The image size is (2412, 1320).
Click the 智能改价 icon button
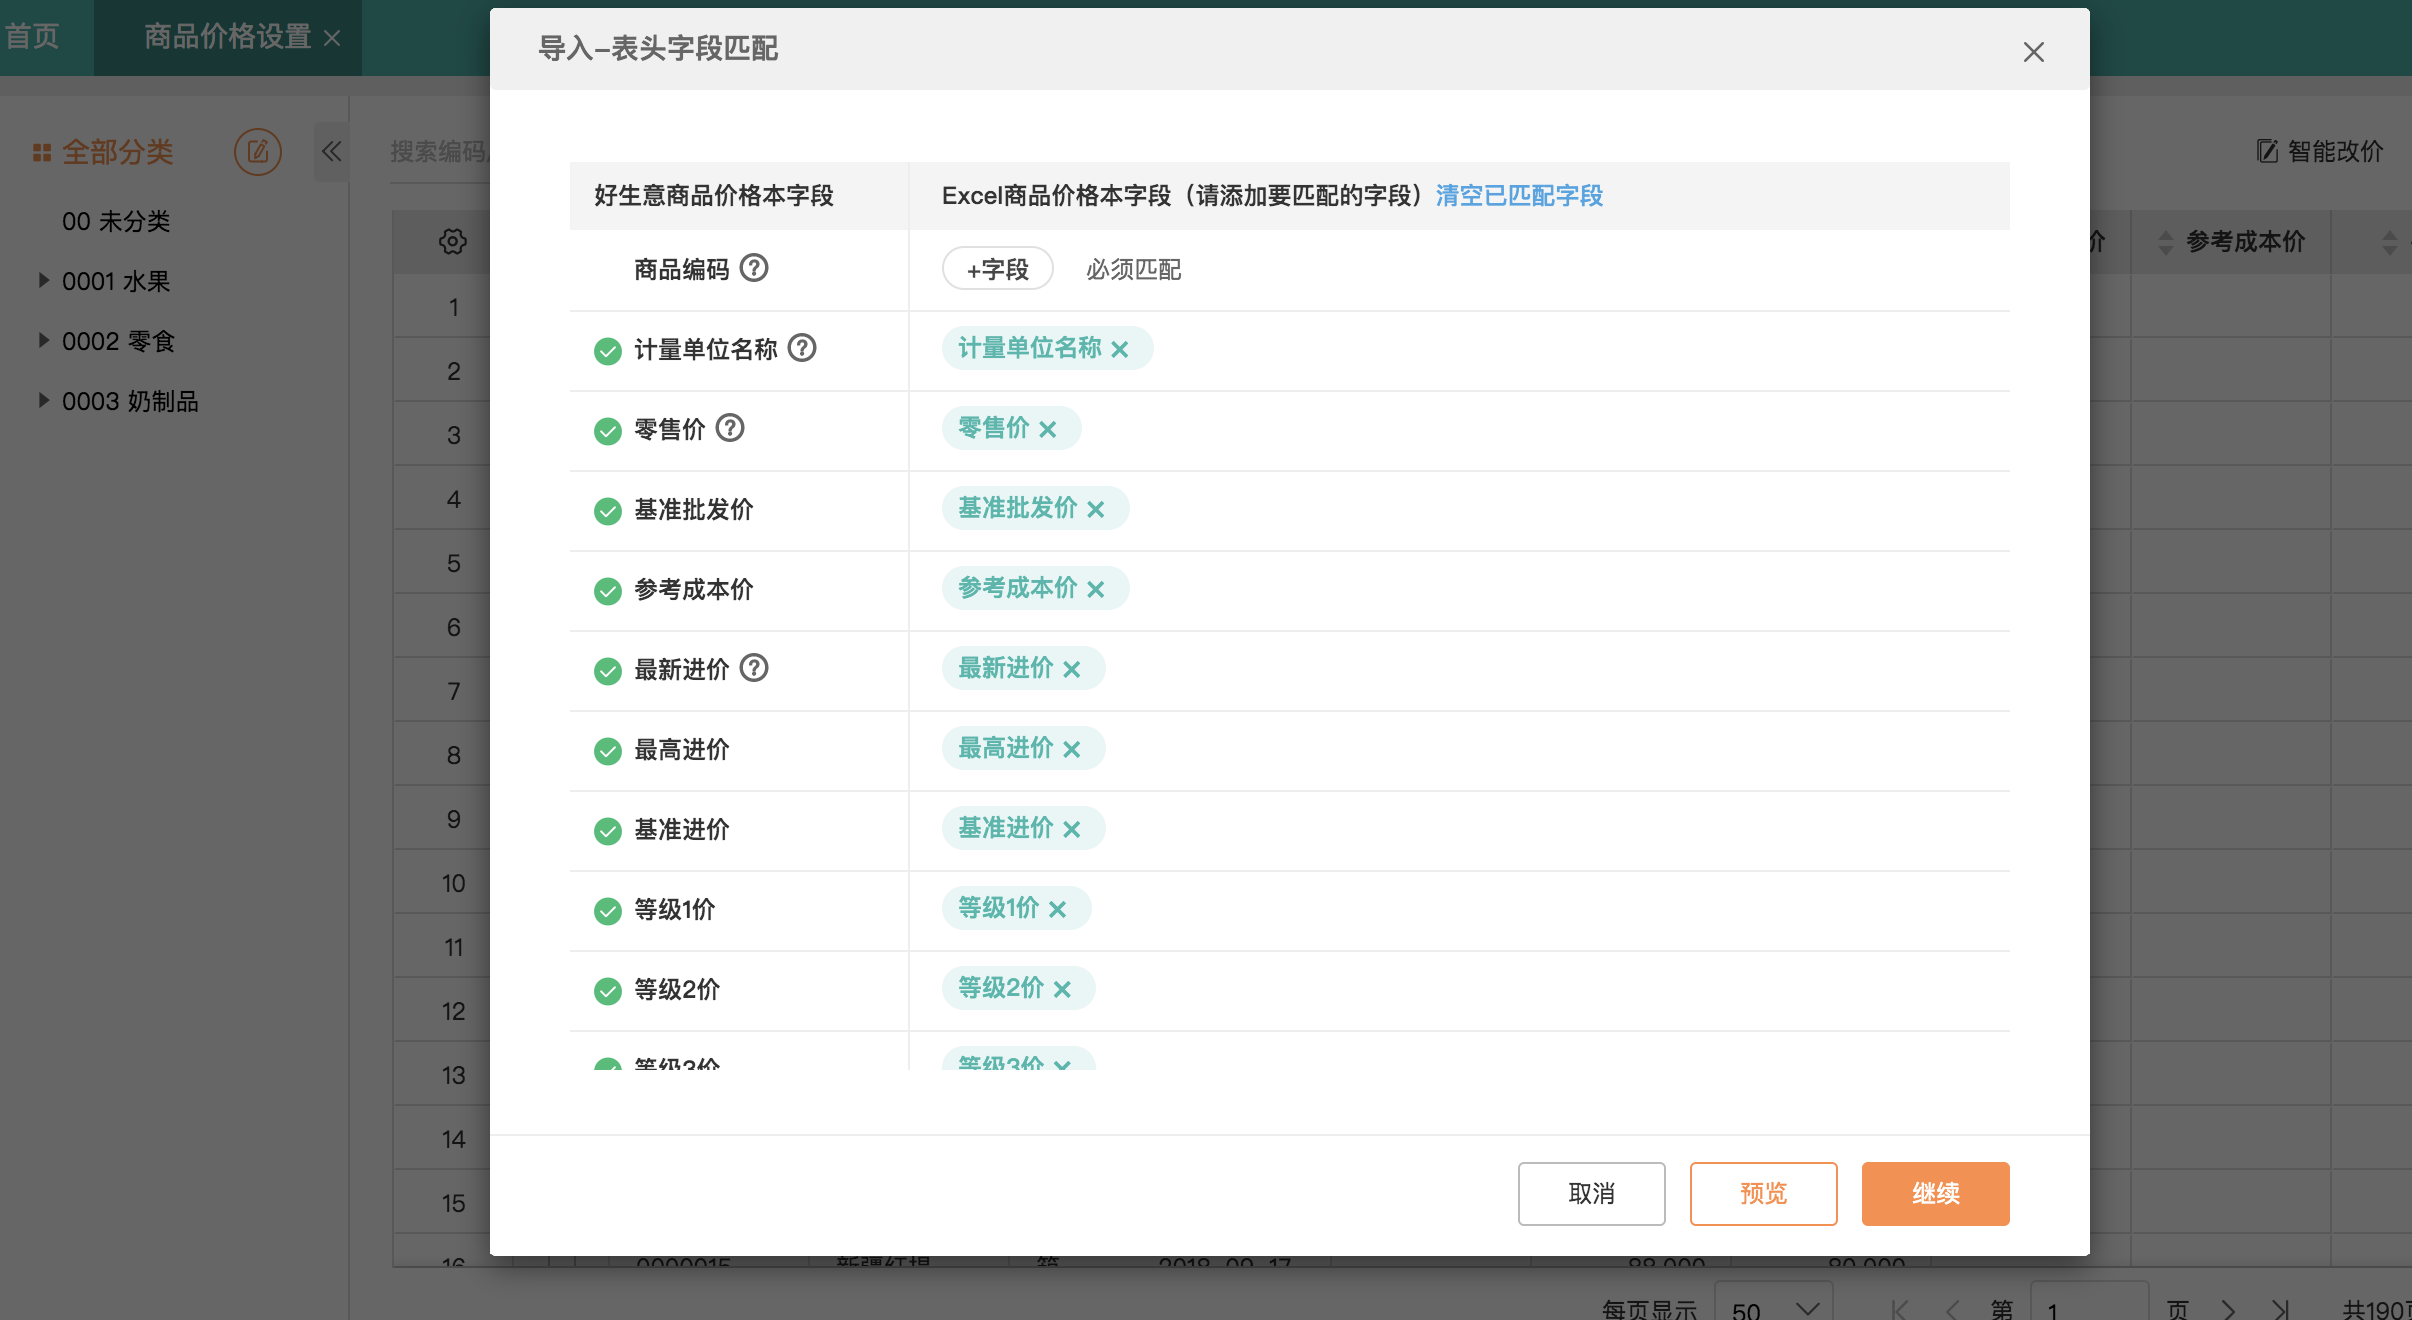click(x=2264, y=150)
